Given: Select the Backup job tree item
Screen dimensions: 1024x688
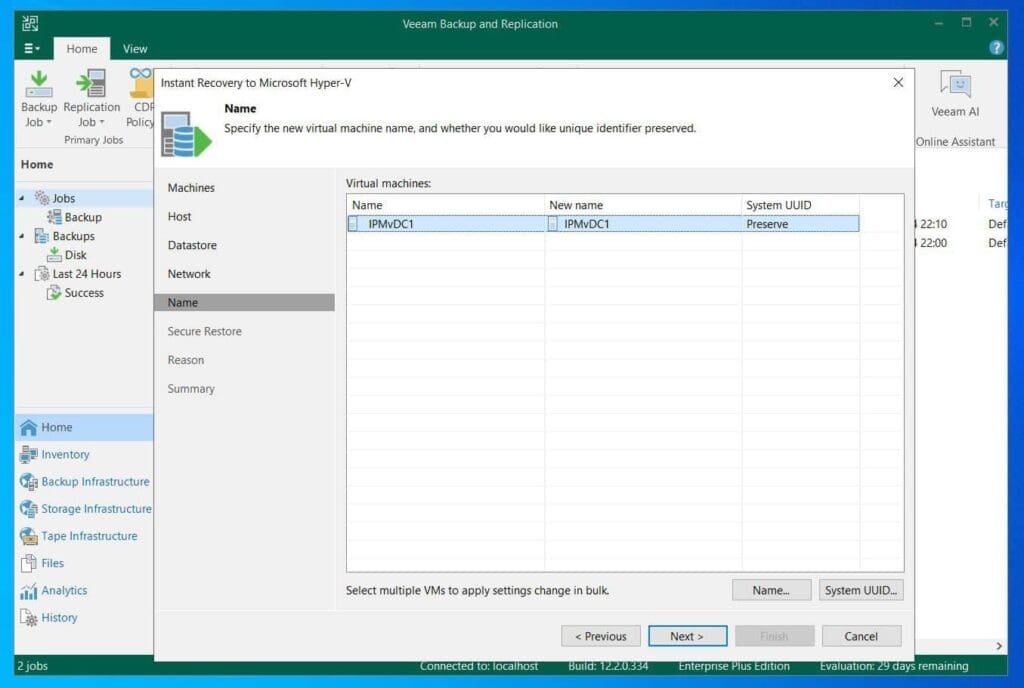Looking at the screenshot, I should [83, 217].
